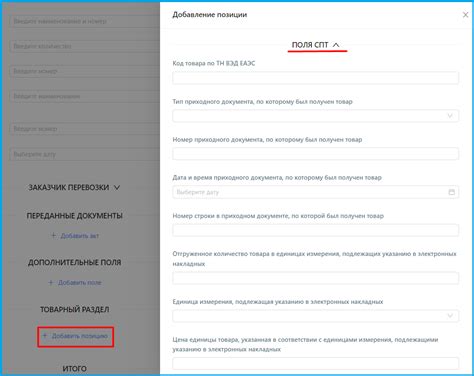Close the Добавление позиции panel
This screenshot has width=474, height=376.
pyautogui.click(x=465, y=15)
